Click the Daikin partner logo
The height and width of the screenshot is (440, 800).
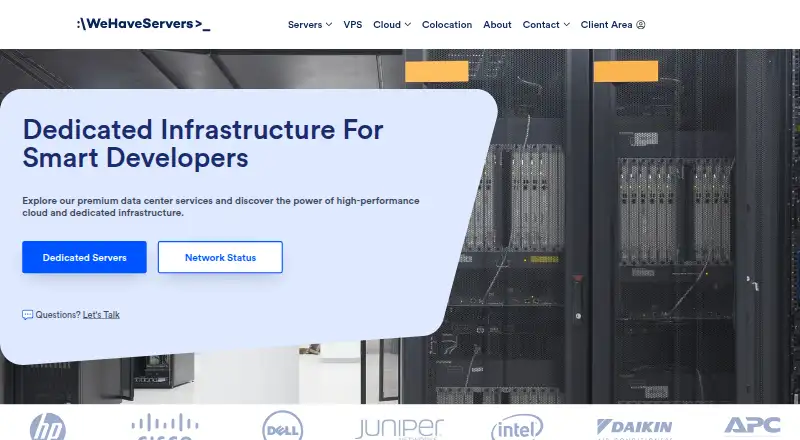[x=634, y=429]
